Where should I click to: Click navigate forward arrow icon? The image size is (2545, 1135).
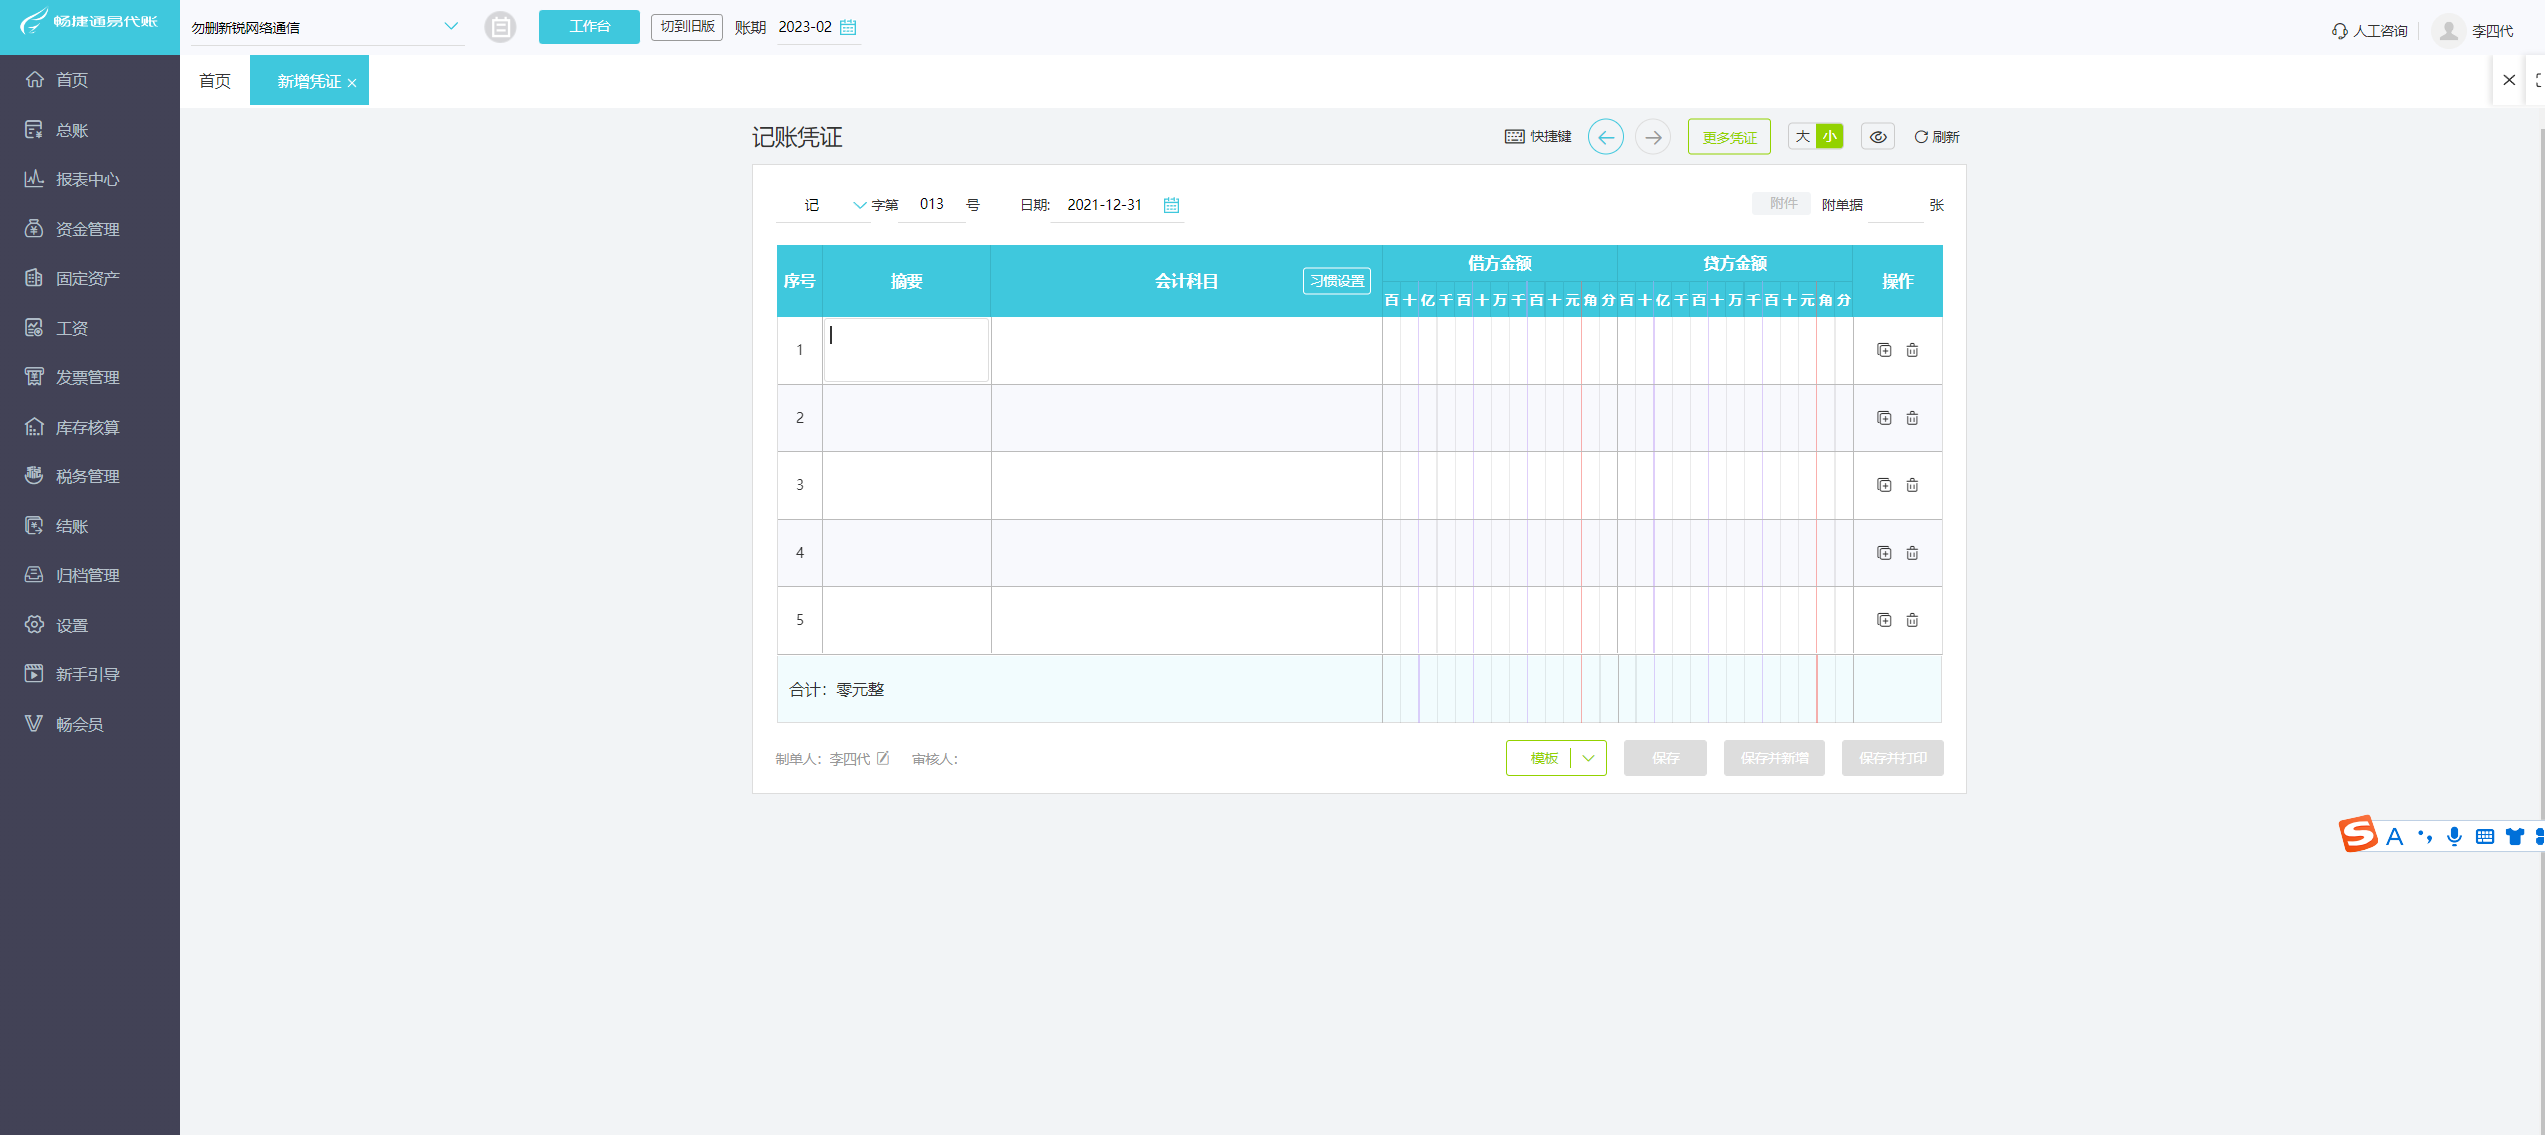[1654, 136]
